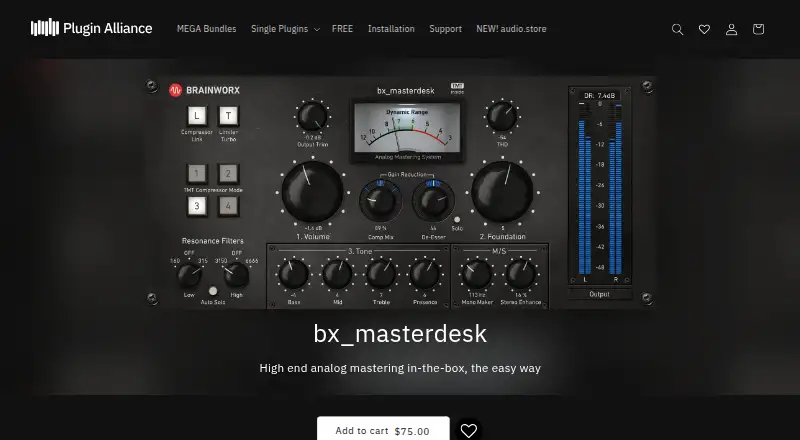
Task: Click the Low resonance filter knob
Action: pyautogui.click(x=189, y=276)
